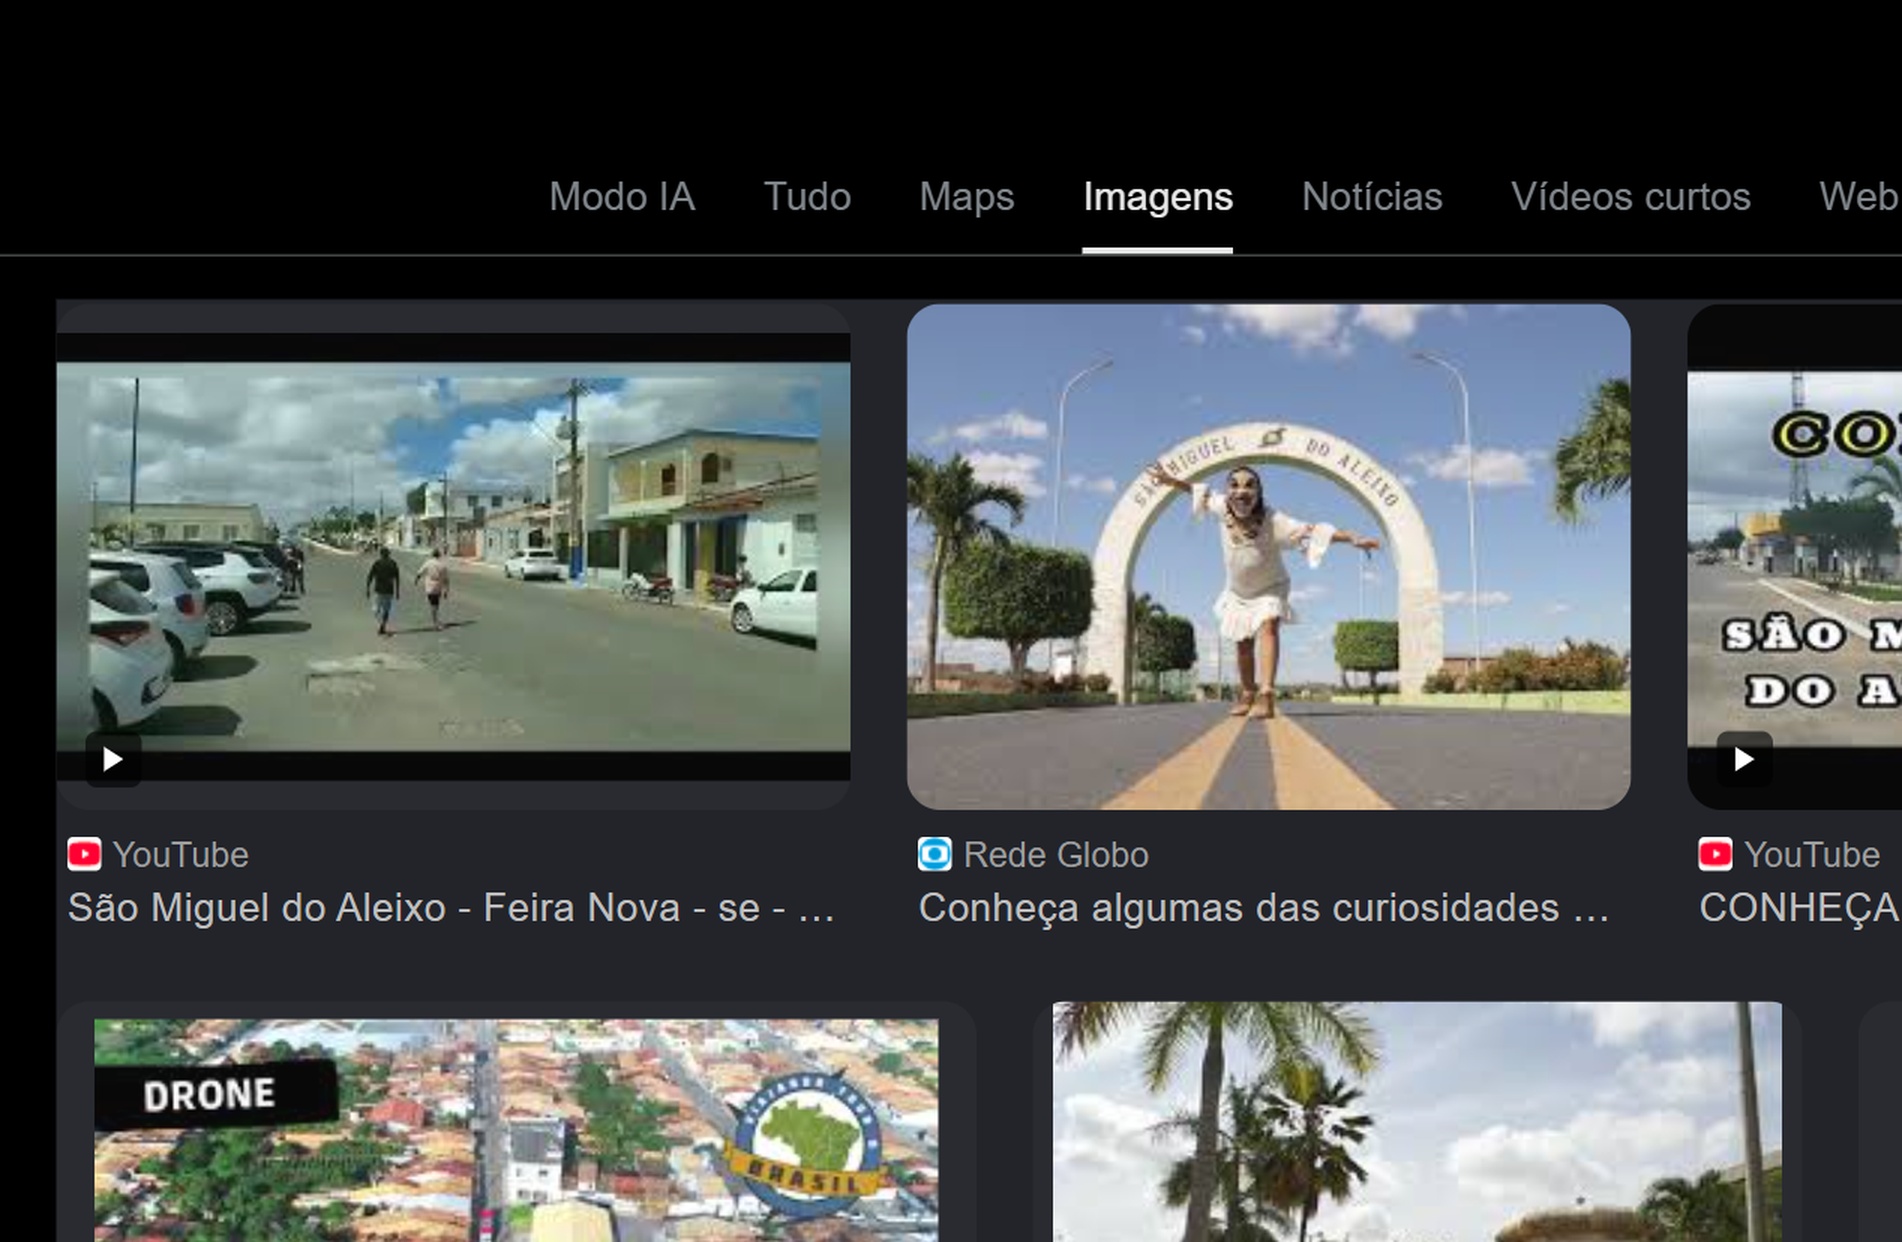Click the YouTube icon under the street video
1902x1242 pixels.
(84, 855)
